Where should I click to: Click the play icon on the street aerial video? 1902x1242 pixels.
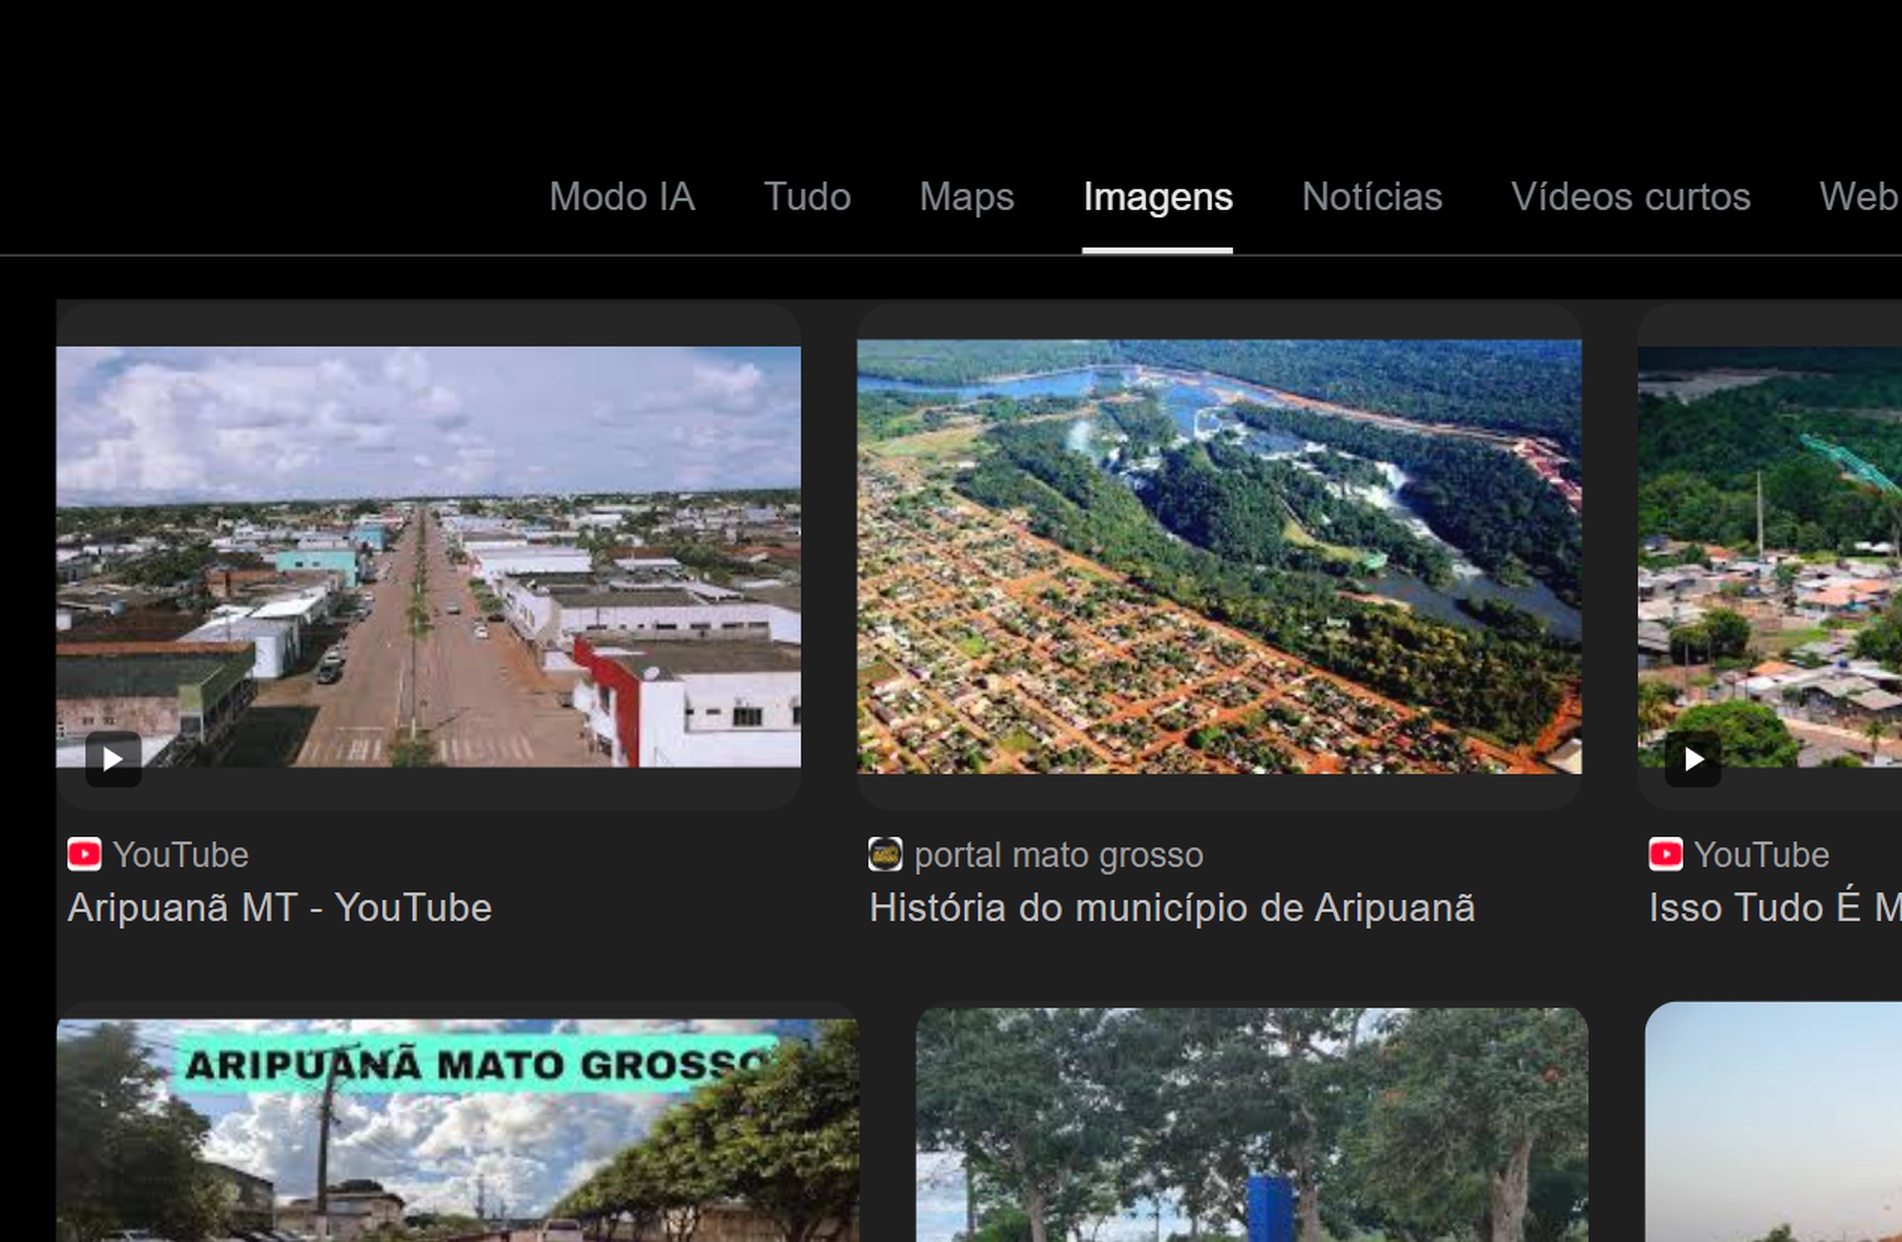(113, 759)
